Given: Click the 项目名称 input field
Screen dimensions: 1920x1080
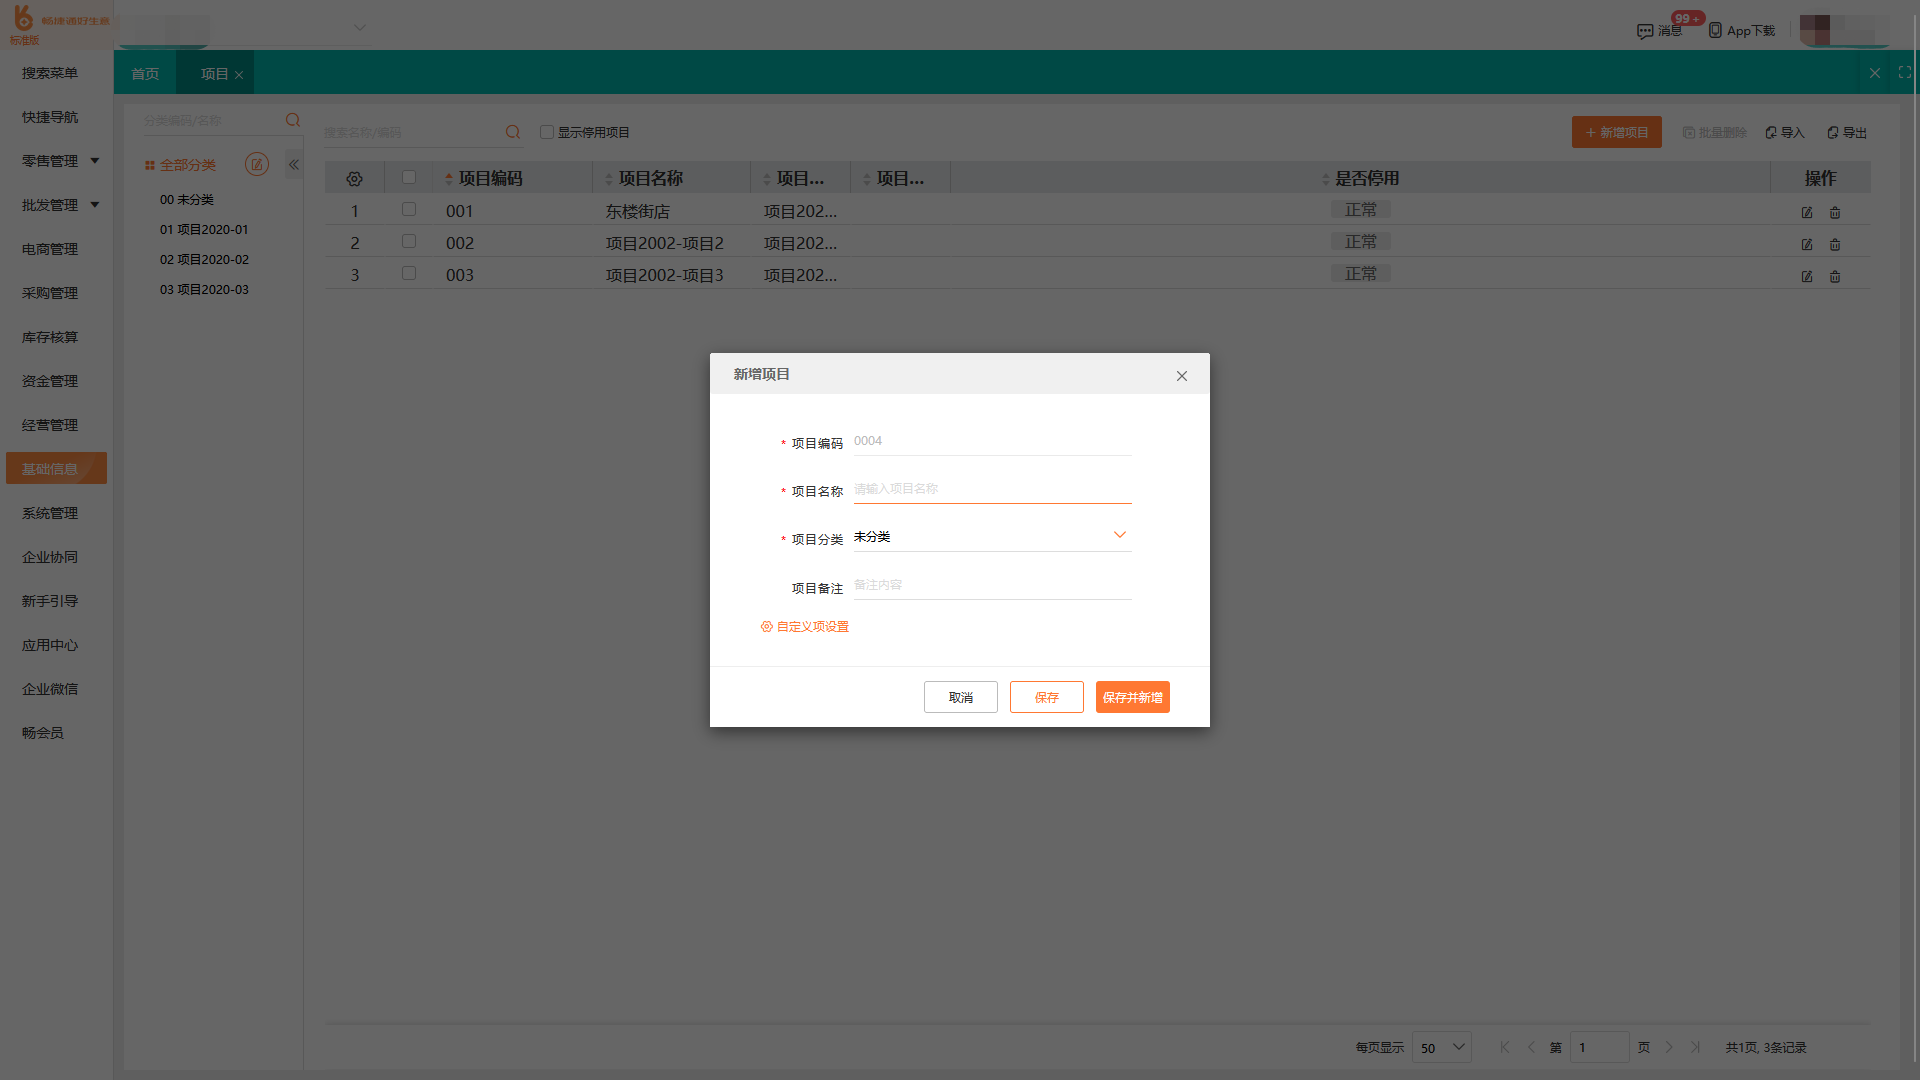Looking at the screenshot, I should point(990,488).
